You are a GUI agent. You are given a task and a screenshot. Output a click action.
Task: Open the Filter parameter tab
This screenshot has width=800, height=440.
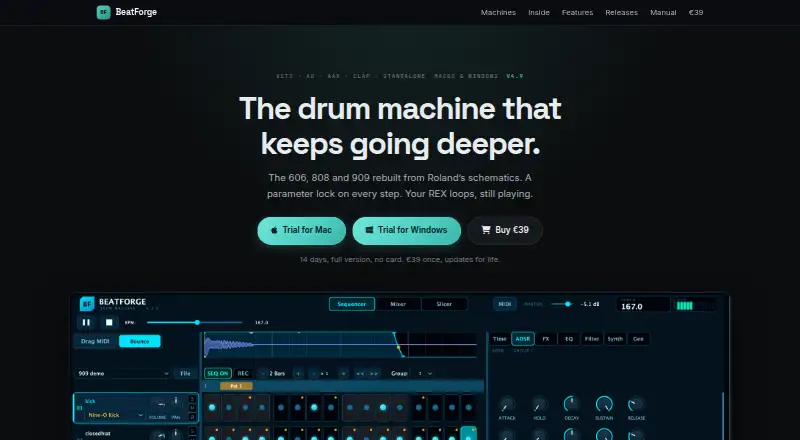[592, 339]
